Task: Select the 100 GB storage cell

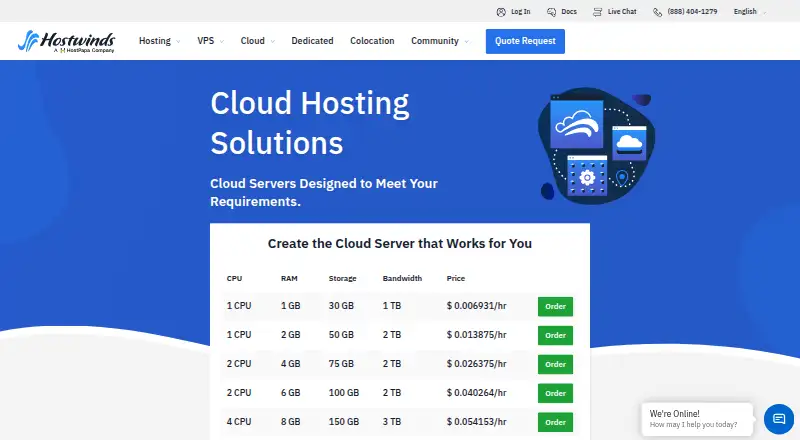Action: tap(344, 393)
